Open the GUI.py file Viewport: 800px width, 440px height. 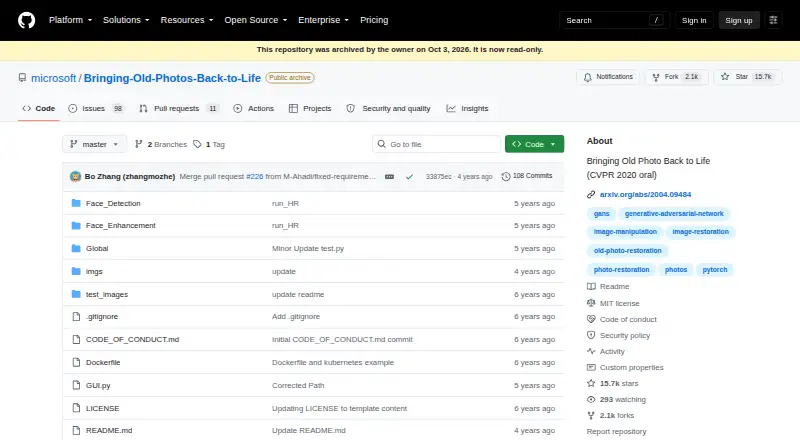click(98, 385)
